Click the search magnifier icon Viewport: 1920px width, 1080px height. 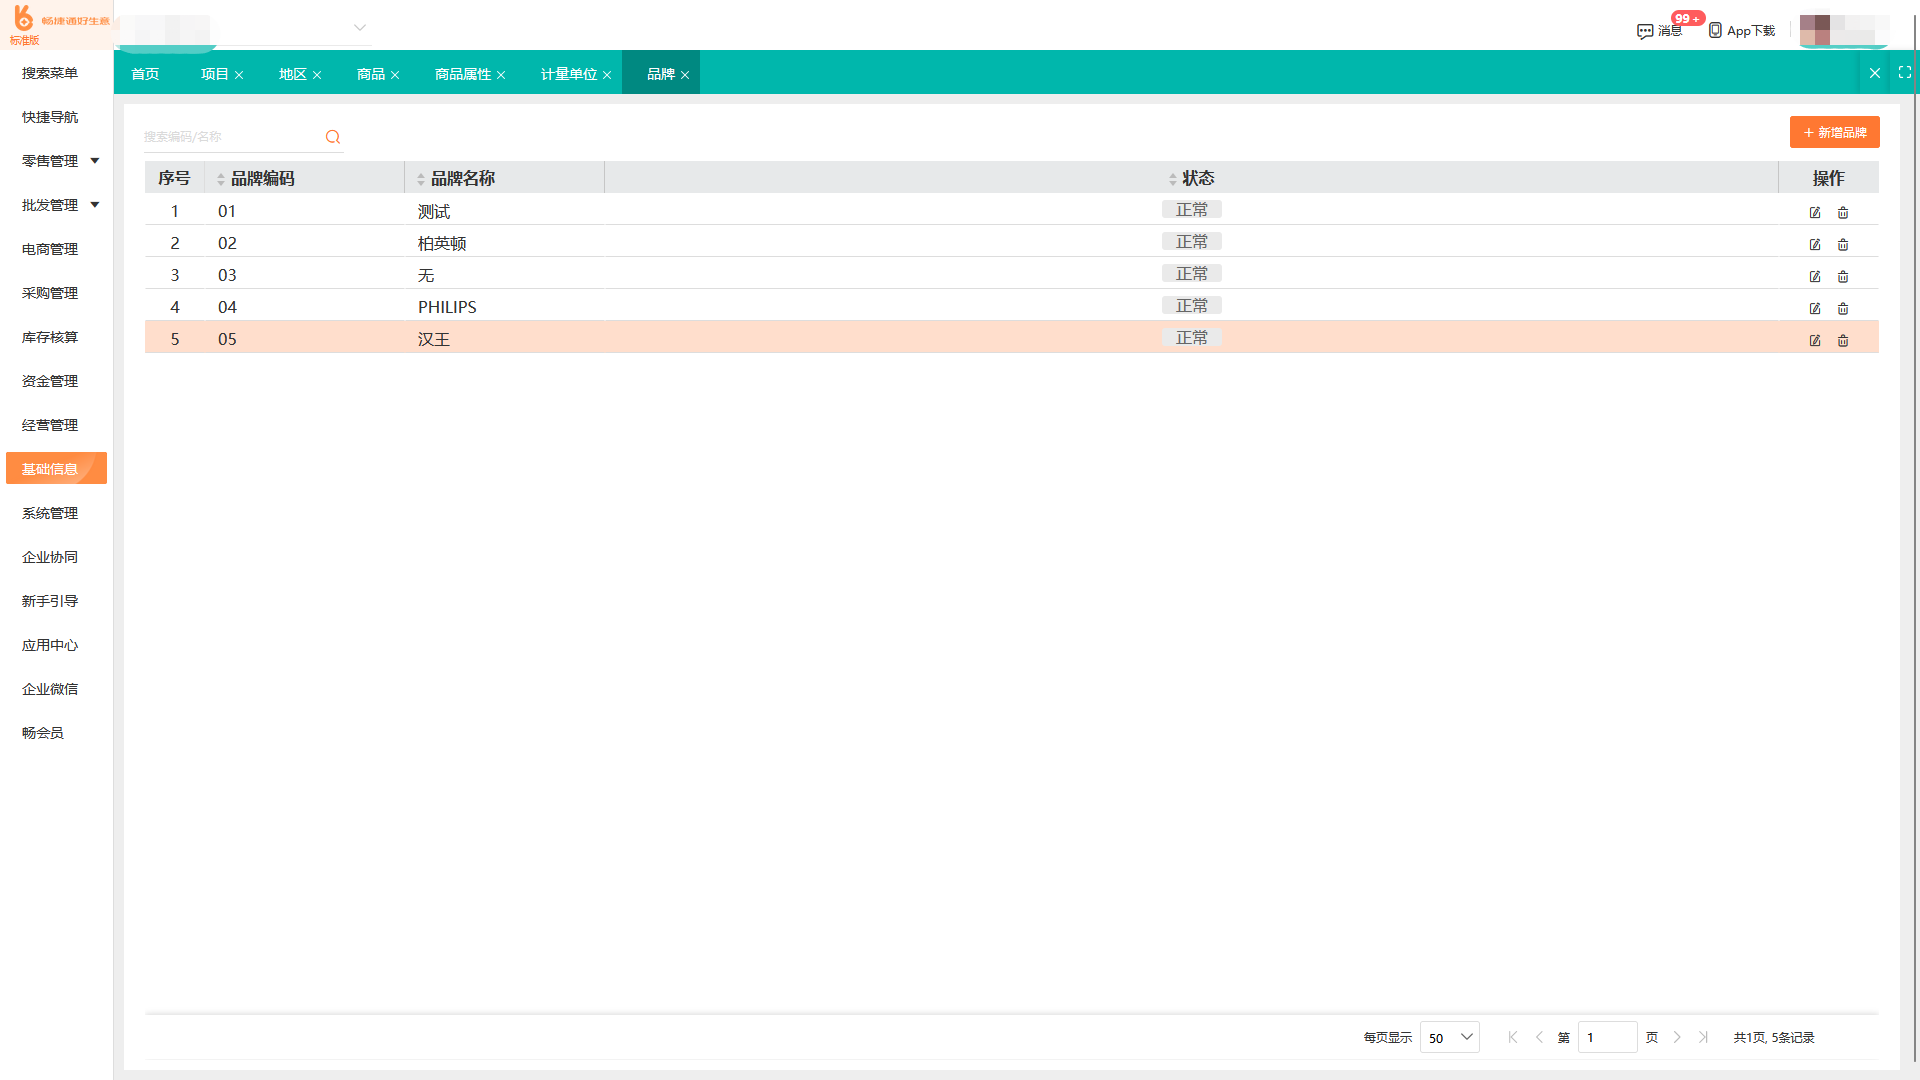coord(334,137)
